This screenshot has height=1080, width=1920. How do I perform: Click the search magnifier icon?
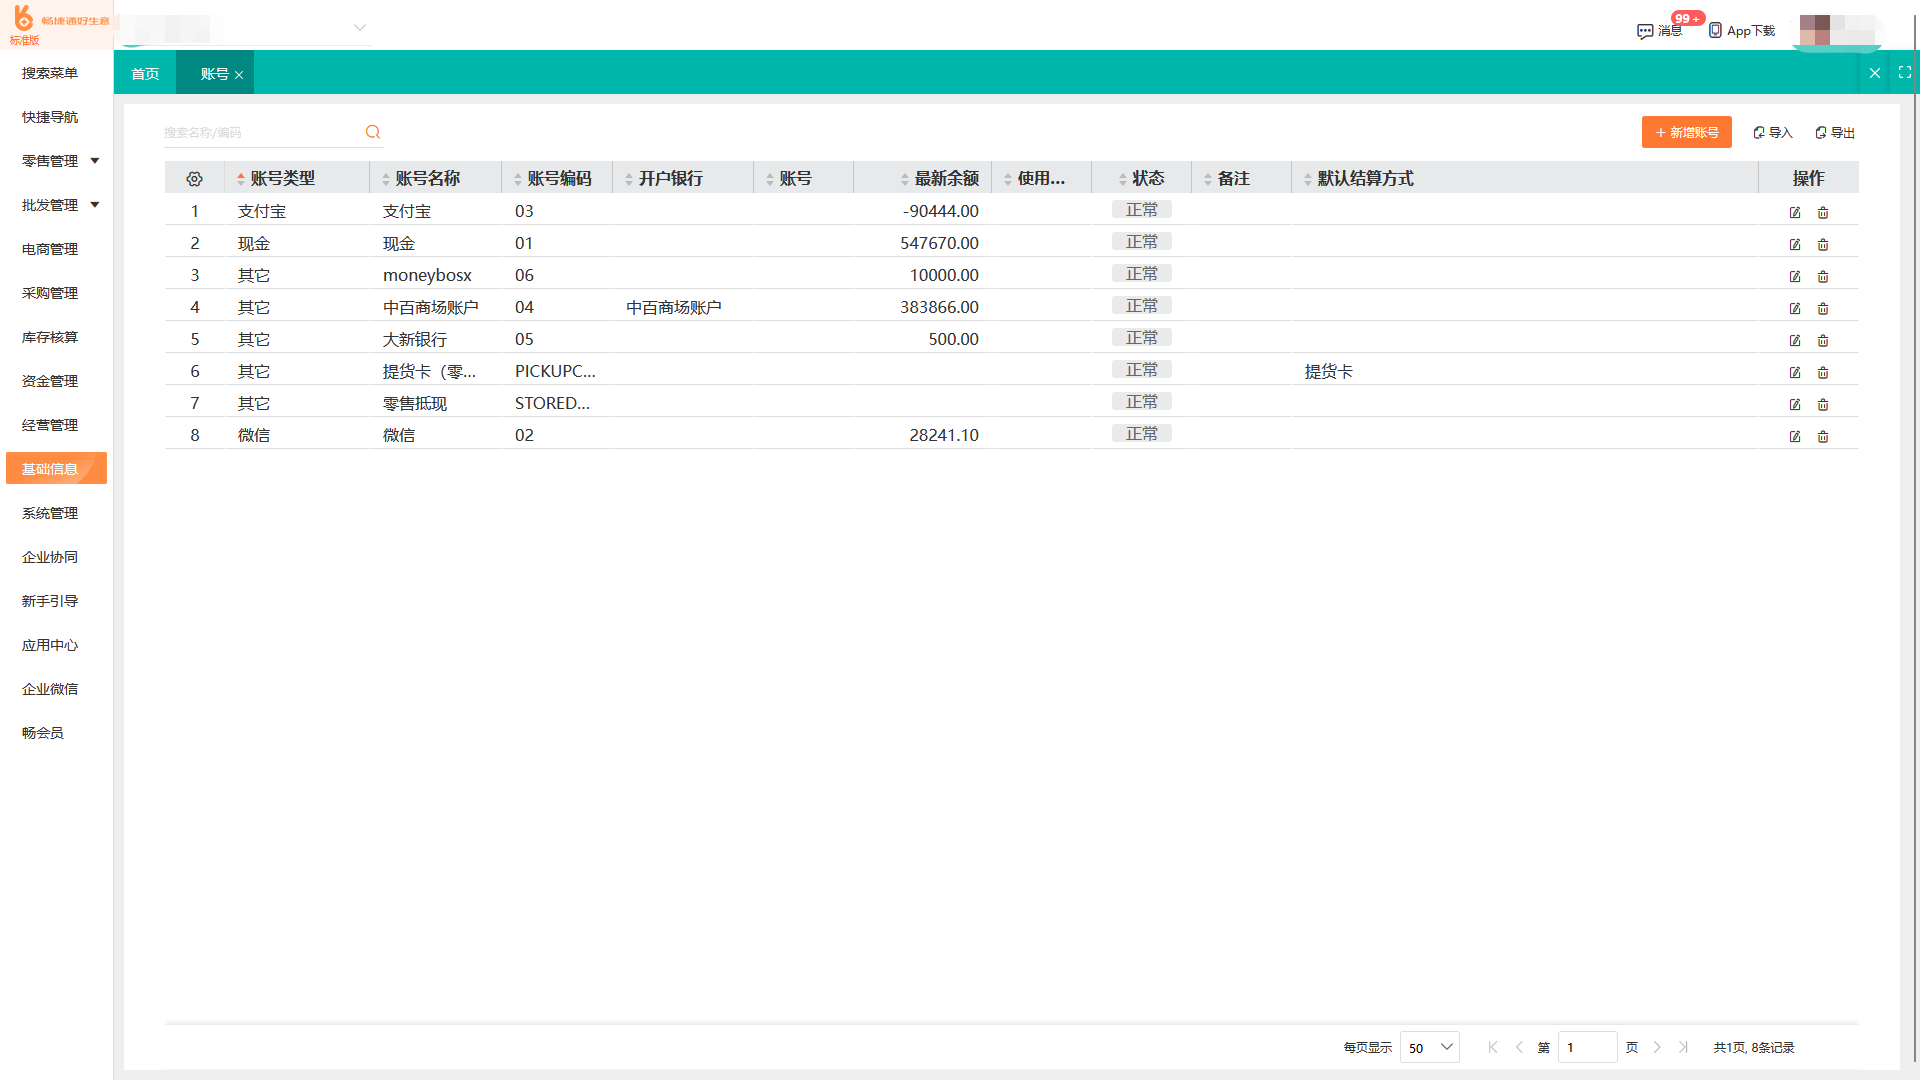click(x=373, y=132)
